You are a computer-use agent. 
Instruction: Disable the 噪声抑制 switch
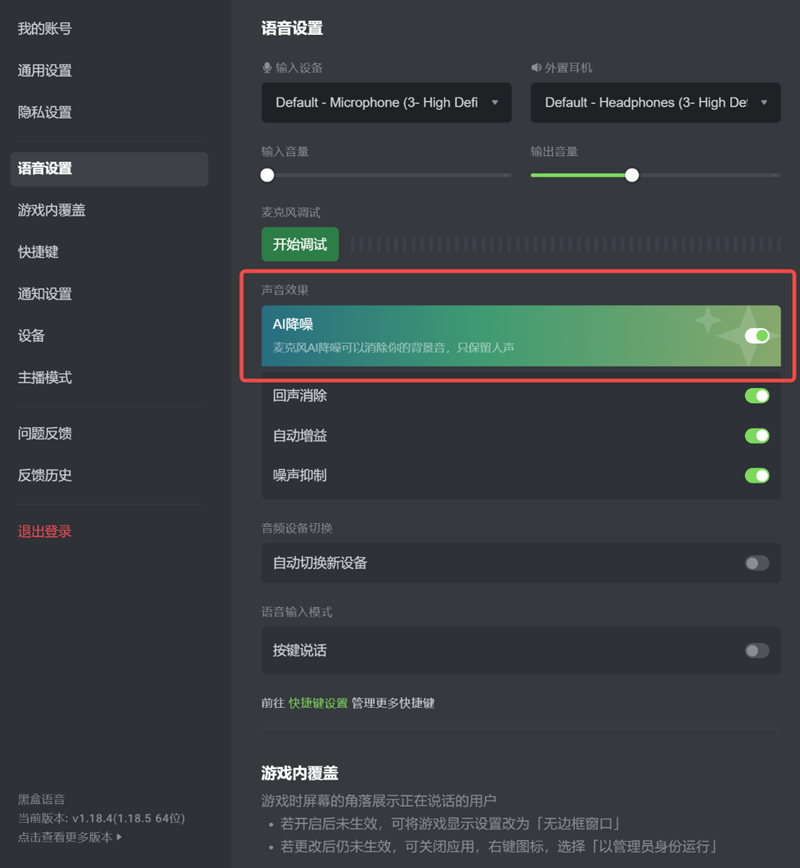pos(757,476)
